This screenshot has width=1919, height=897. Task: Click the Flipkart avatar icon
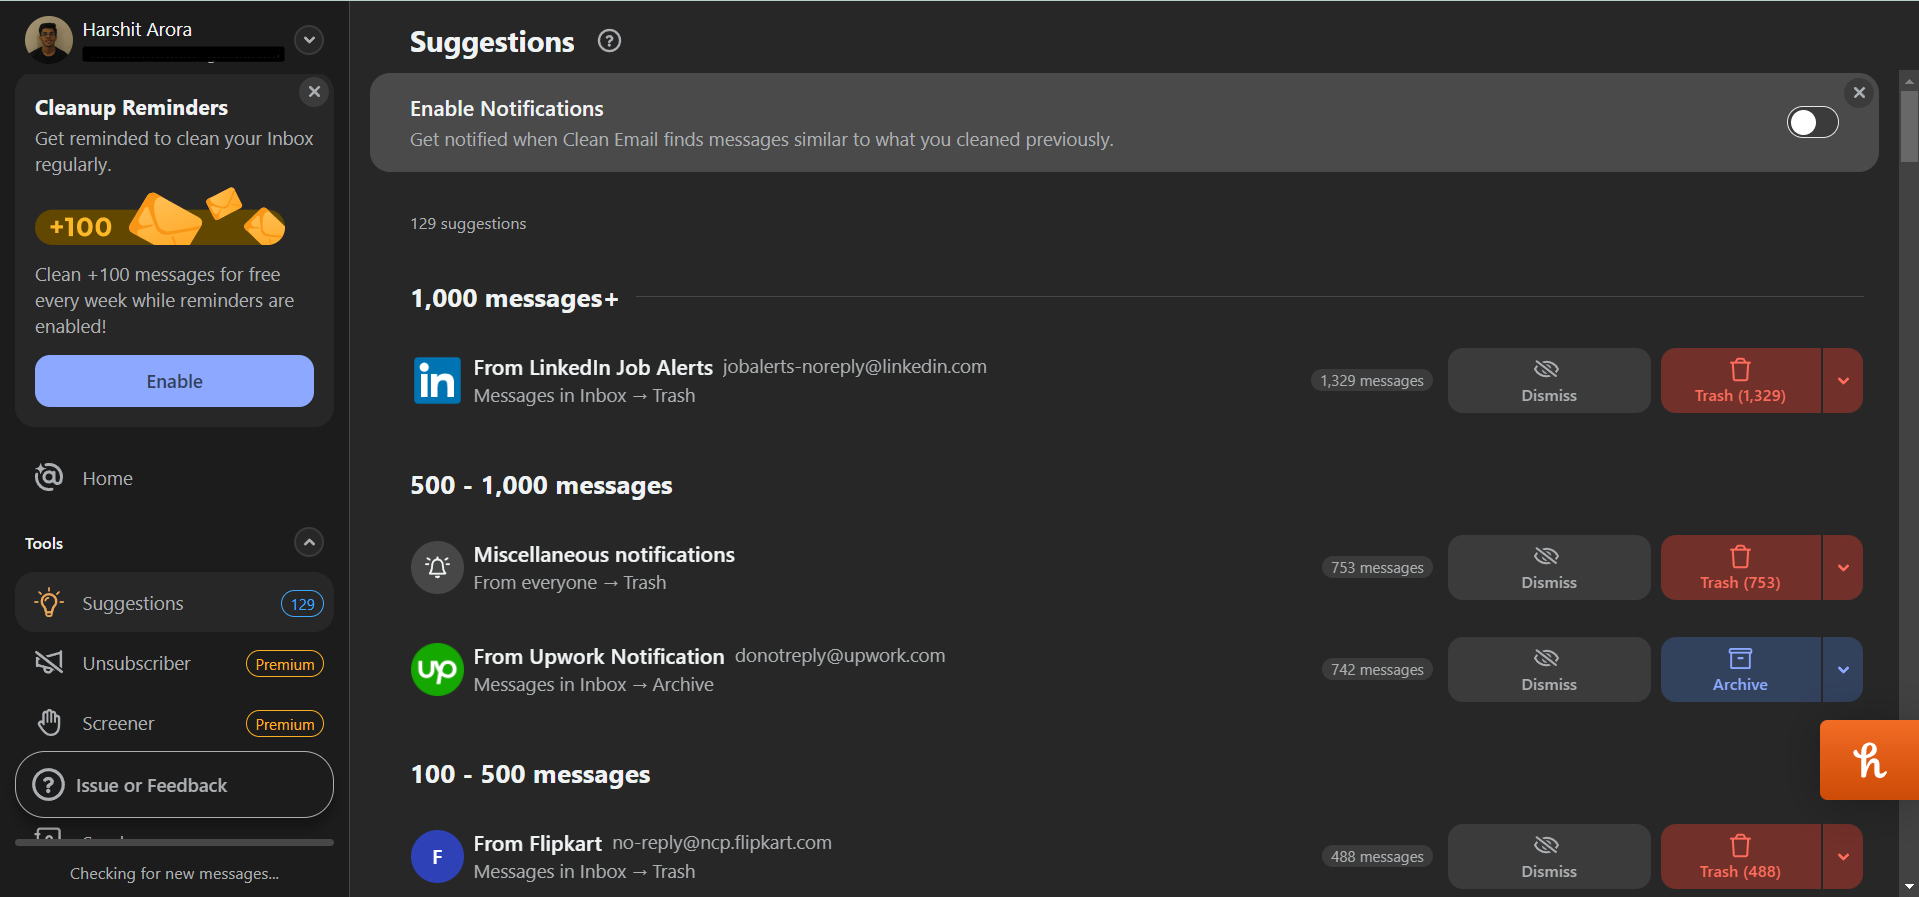point(437,857)
